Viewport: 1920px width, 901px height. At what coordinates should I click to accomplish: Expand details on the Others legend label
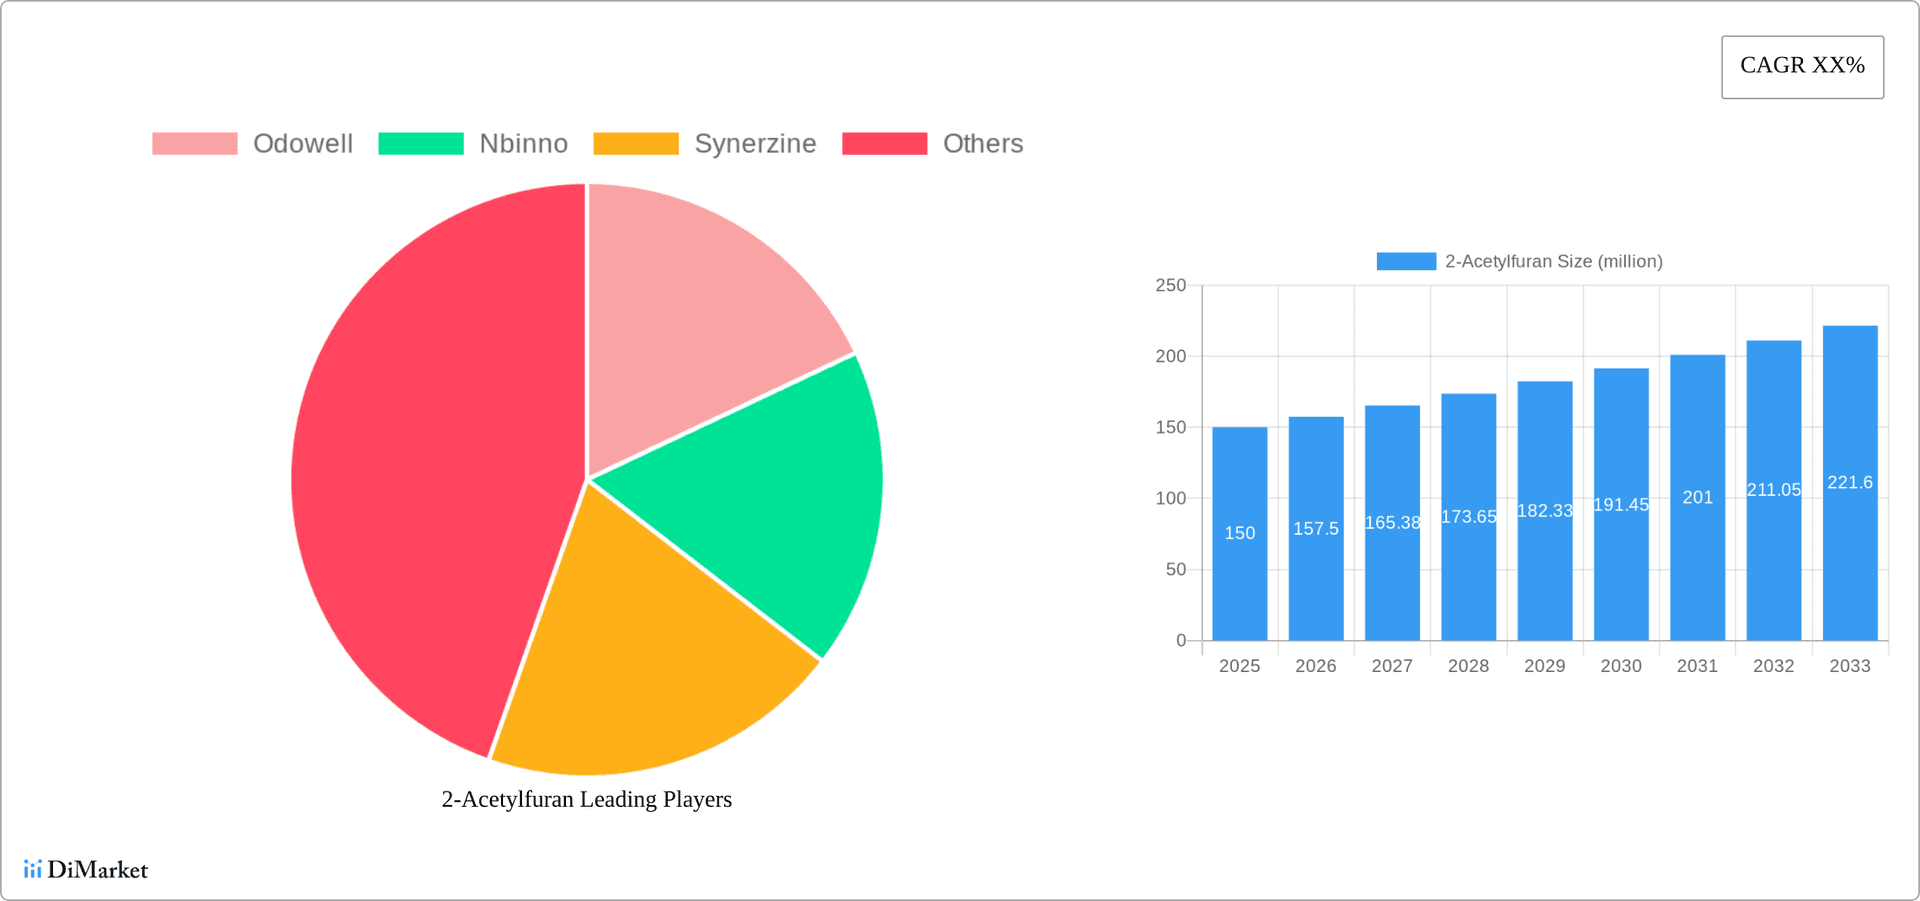click(982, 143)
